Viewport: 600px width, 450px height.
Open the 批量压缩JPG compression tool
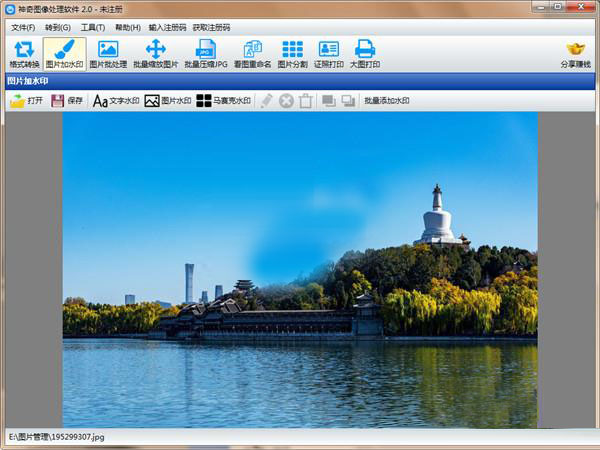206,54
